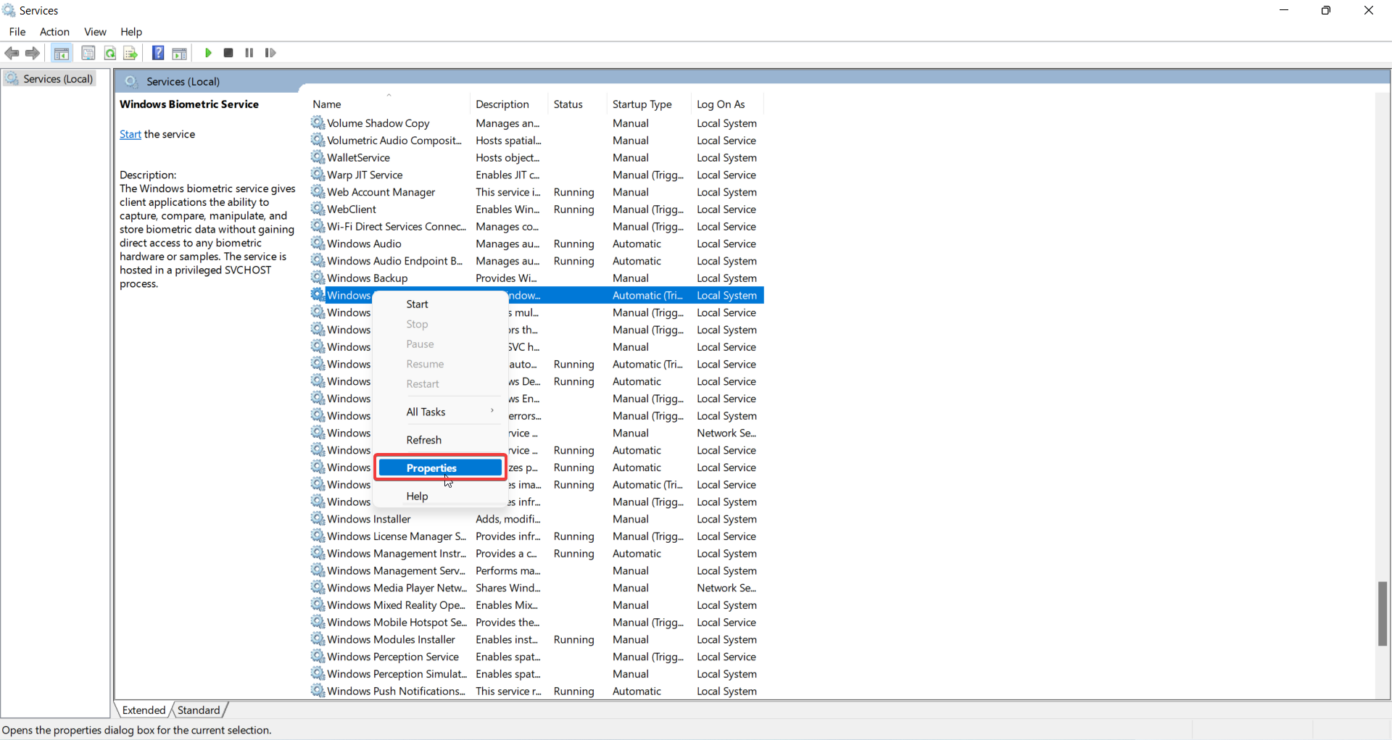Screen dimensions: 1392x740
Task: Select Start from the context menu
Action: [417, 304]
